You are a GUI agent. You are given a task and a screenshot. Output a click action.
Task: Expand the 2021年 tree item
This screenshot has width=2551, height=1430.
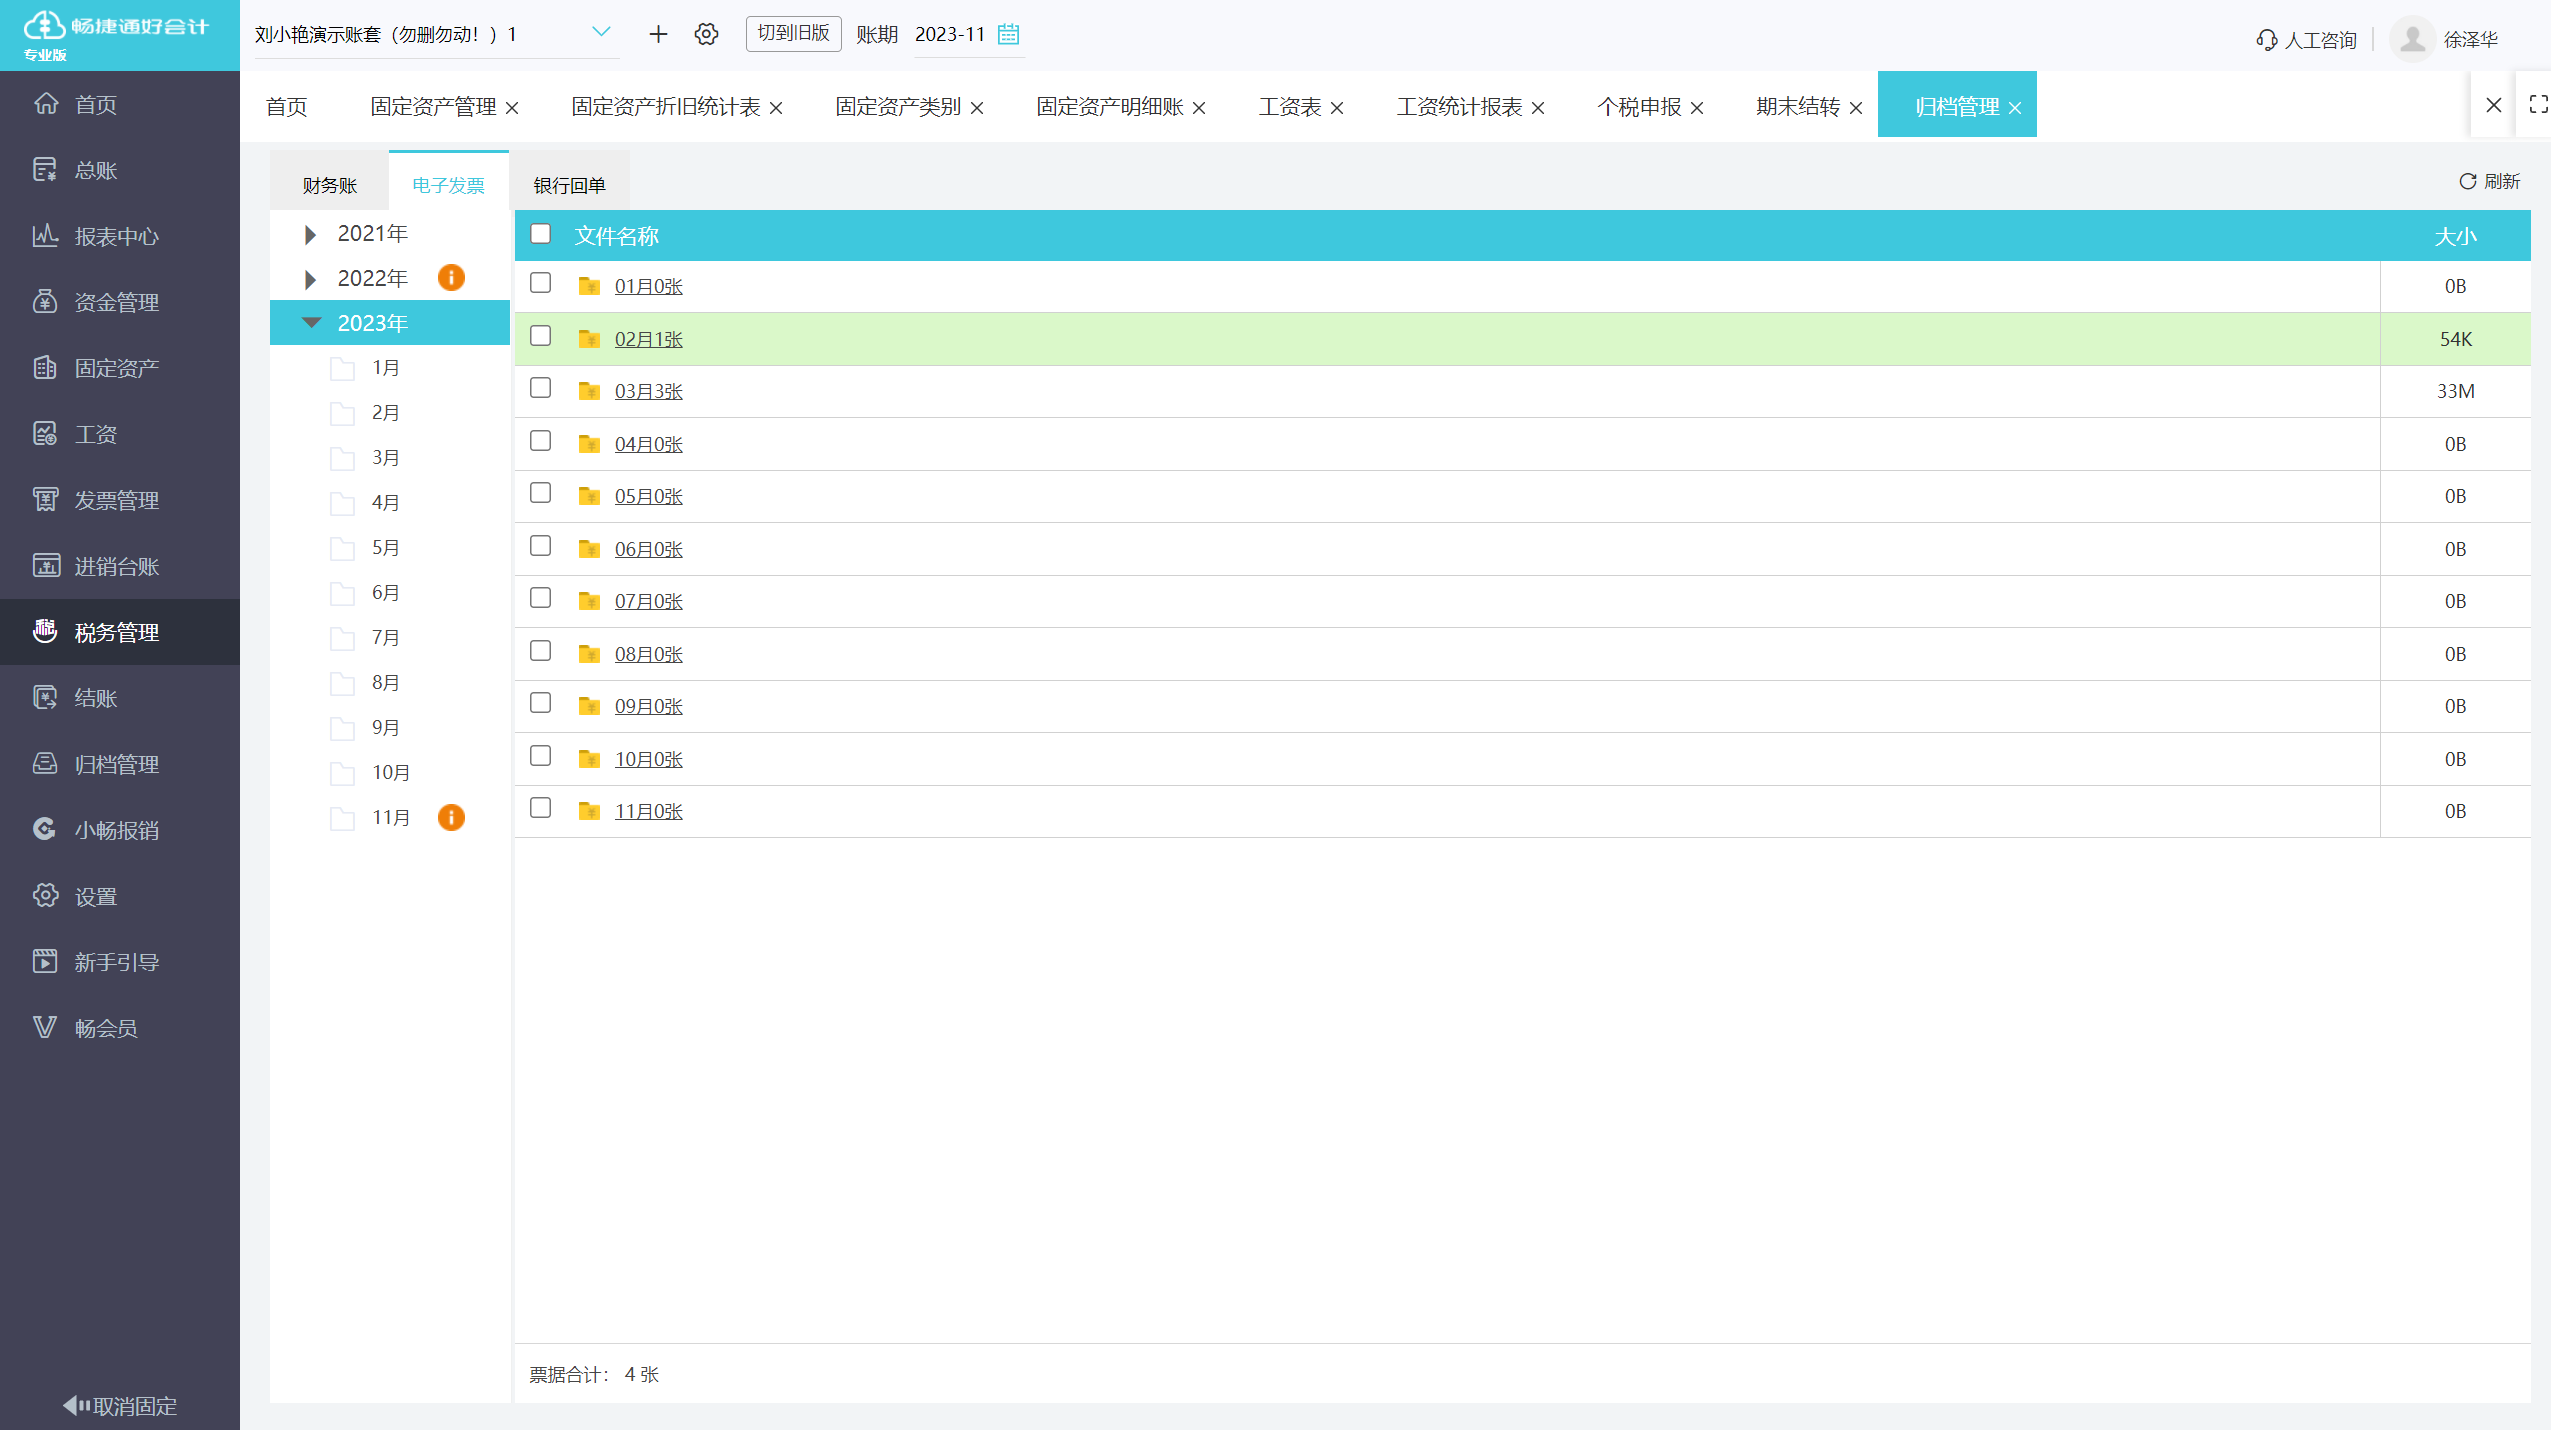coord(310,233)
